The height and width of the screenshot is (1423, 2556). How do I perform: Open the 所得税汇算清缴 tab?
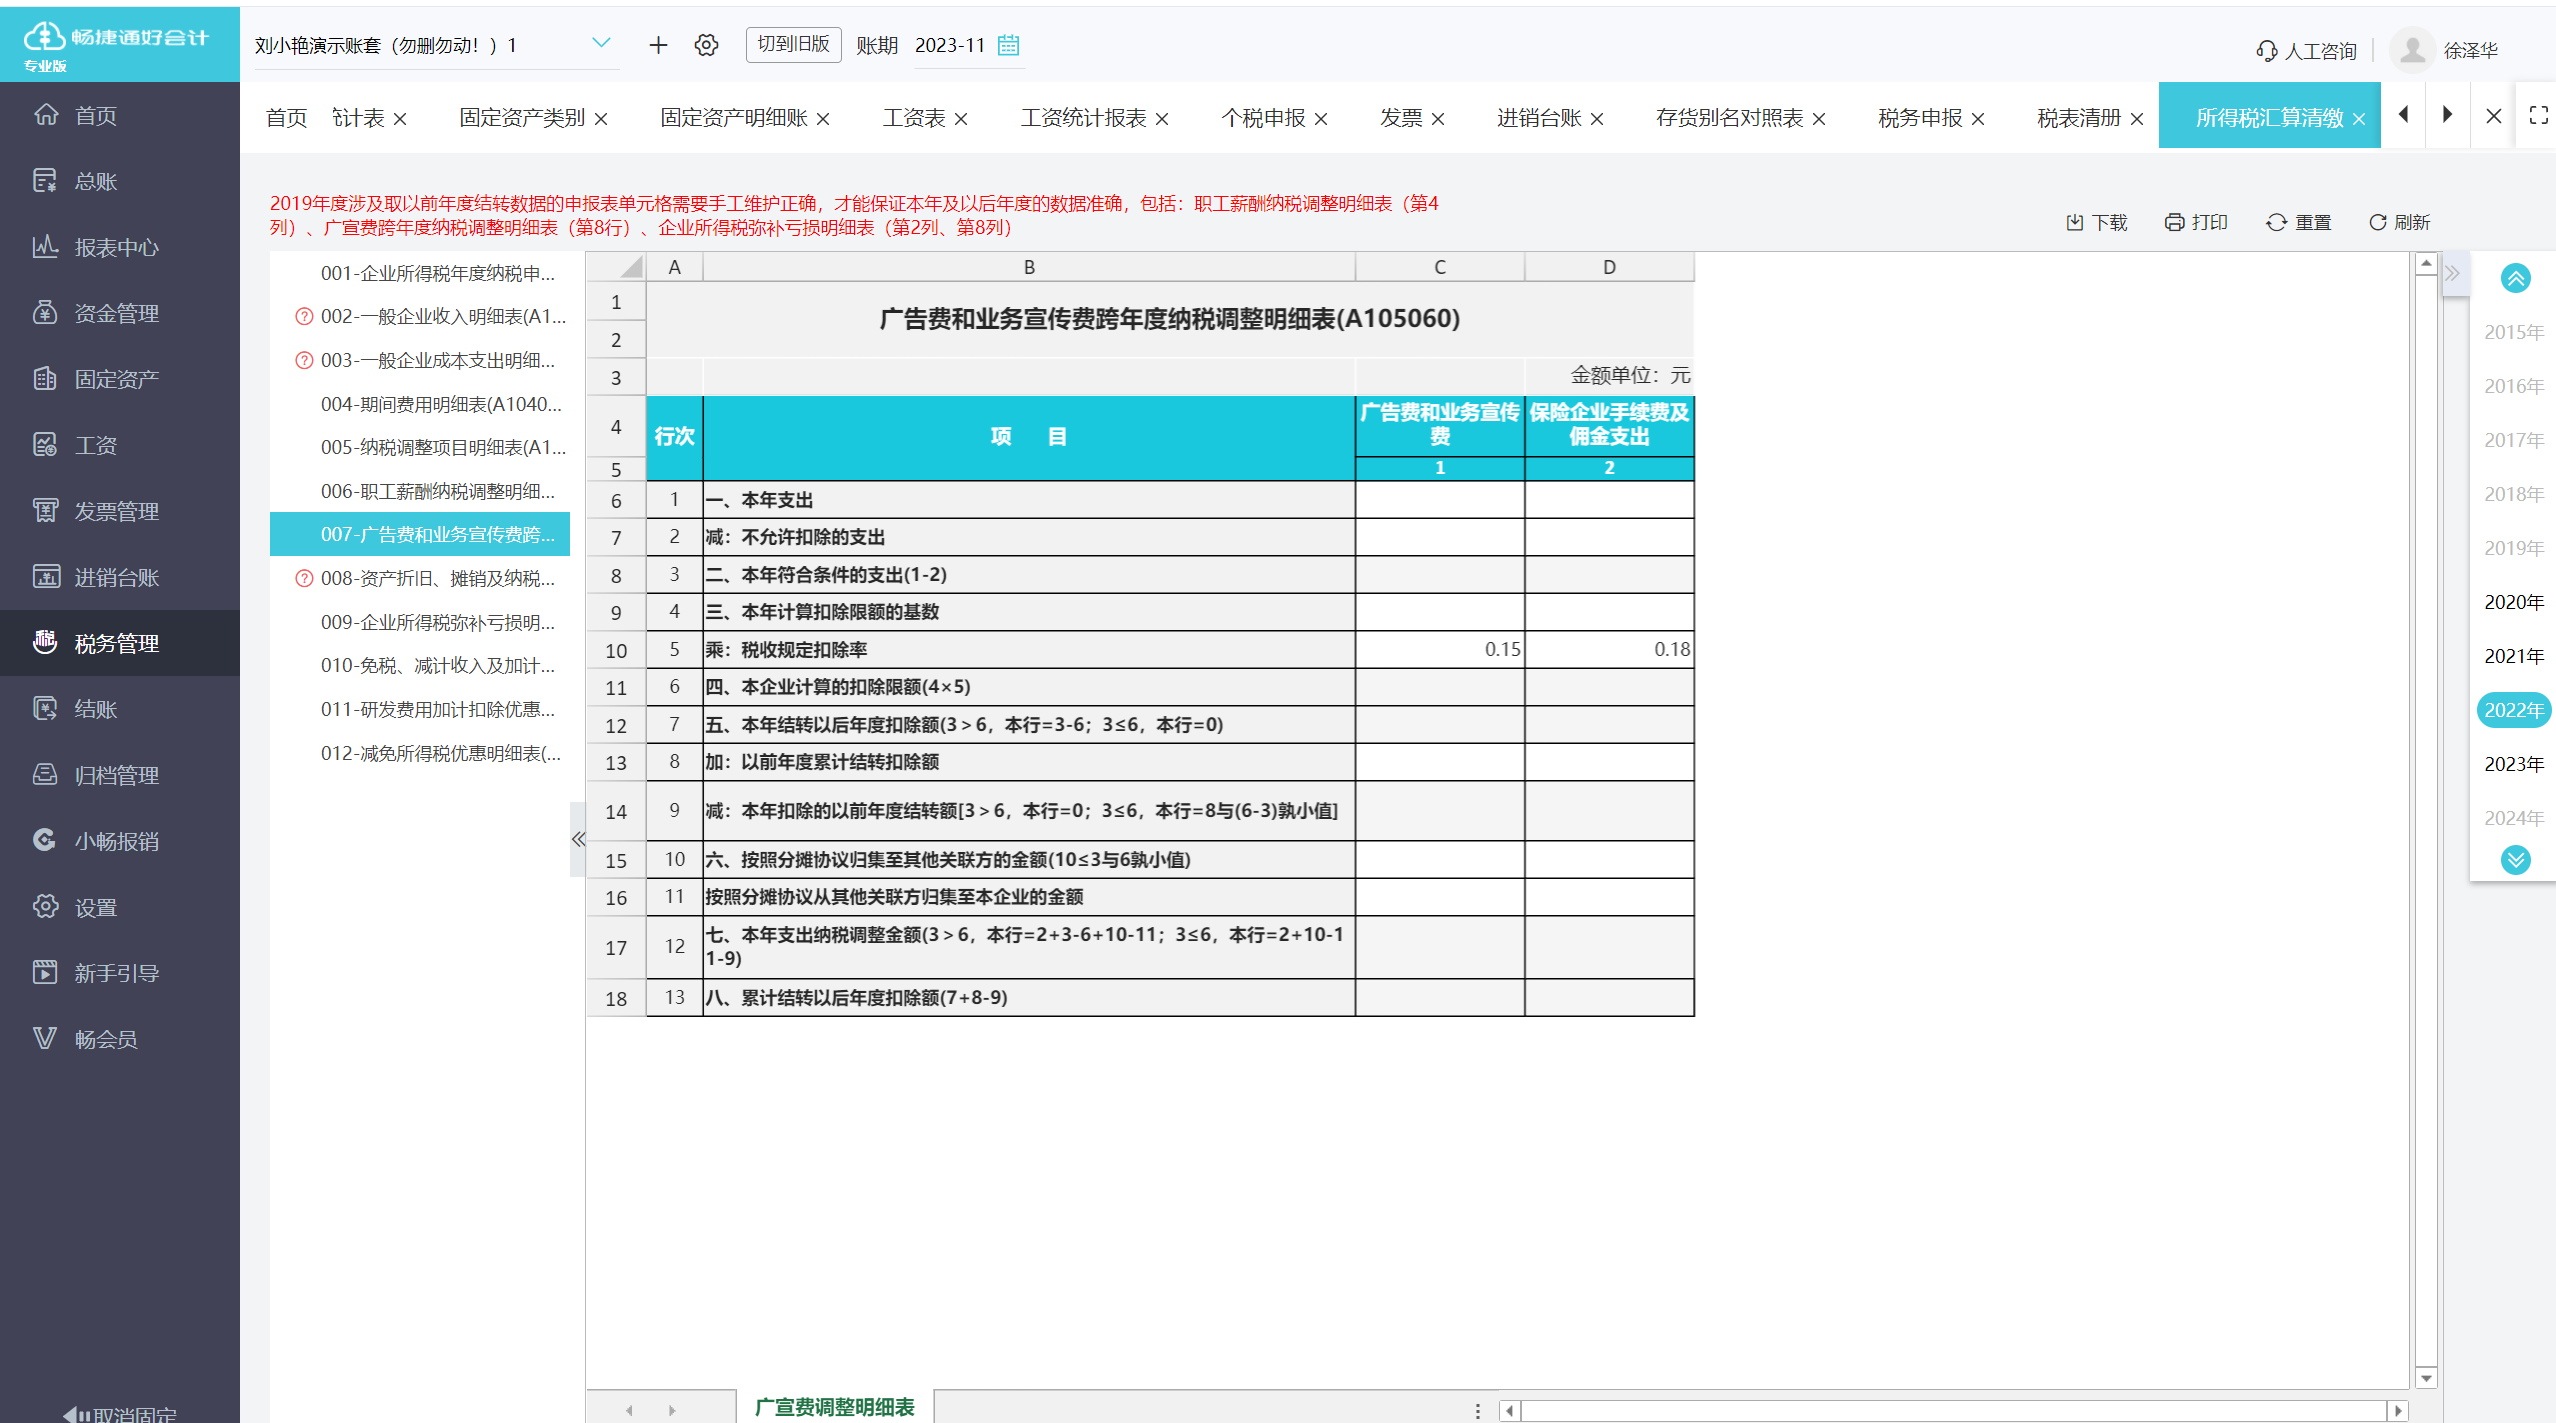[x=2262, y=116]
